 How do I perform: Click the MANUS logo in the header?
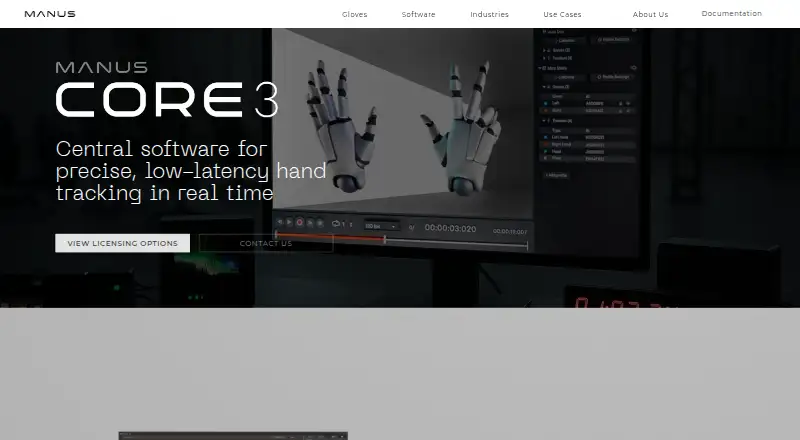[x=50, y=14]
